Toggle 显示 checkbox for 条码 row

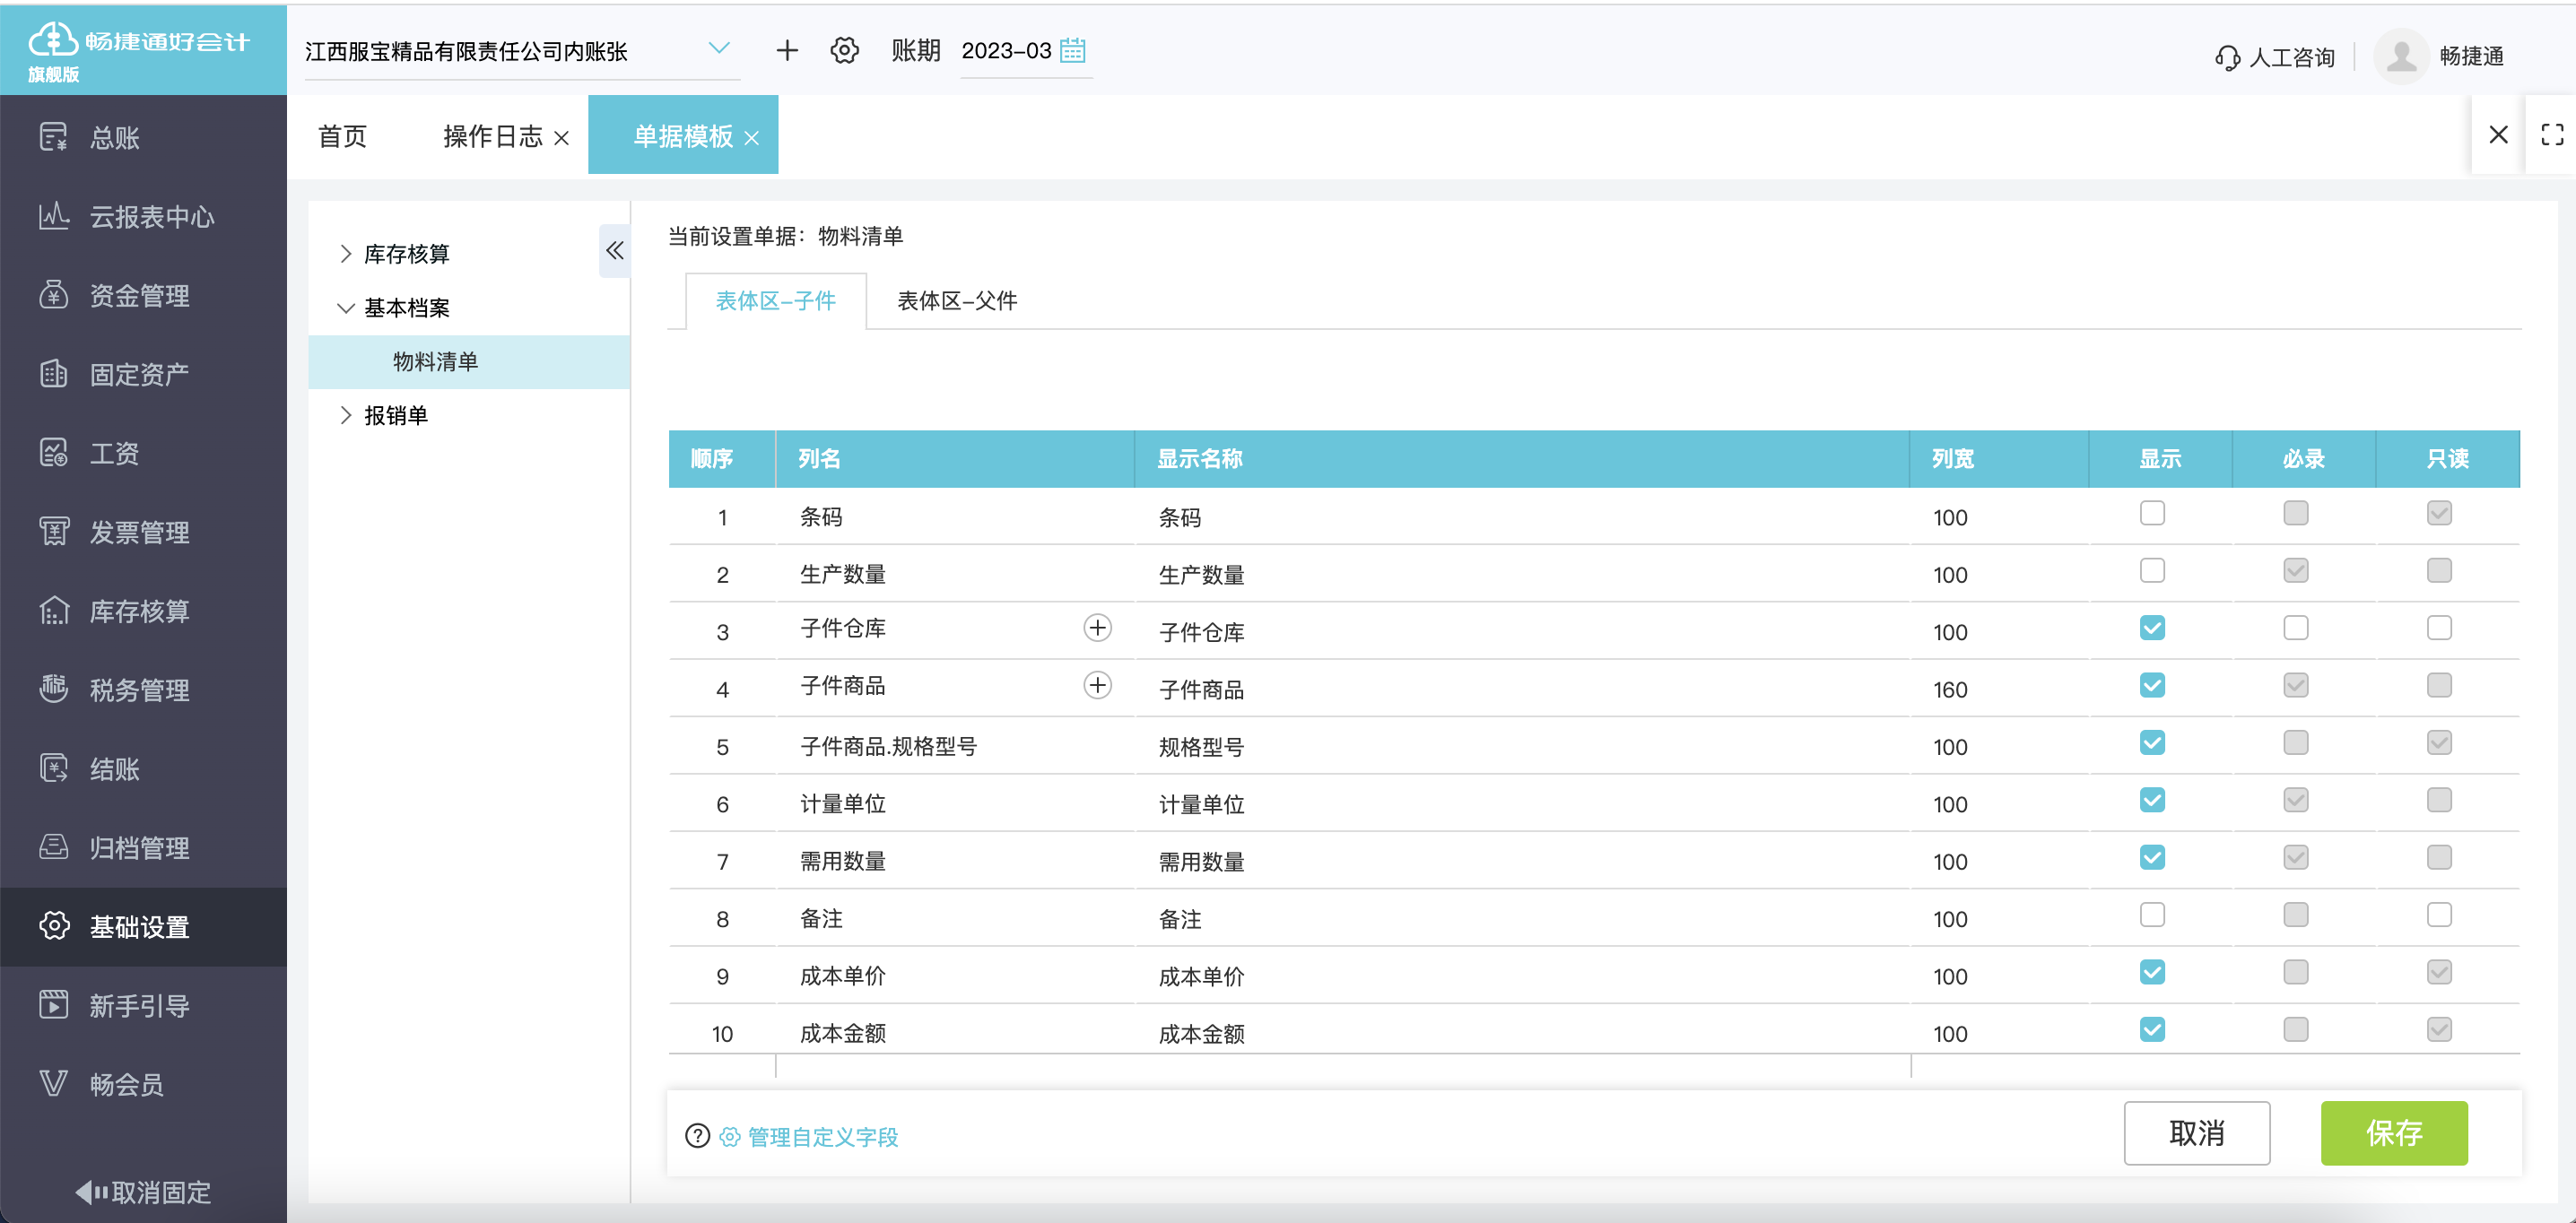tap(2154, 514)
